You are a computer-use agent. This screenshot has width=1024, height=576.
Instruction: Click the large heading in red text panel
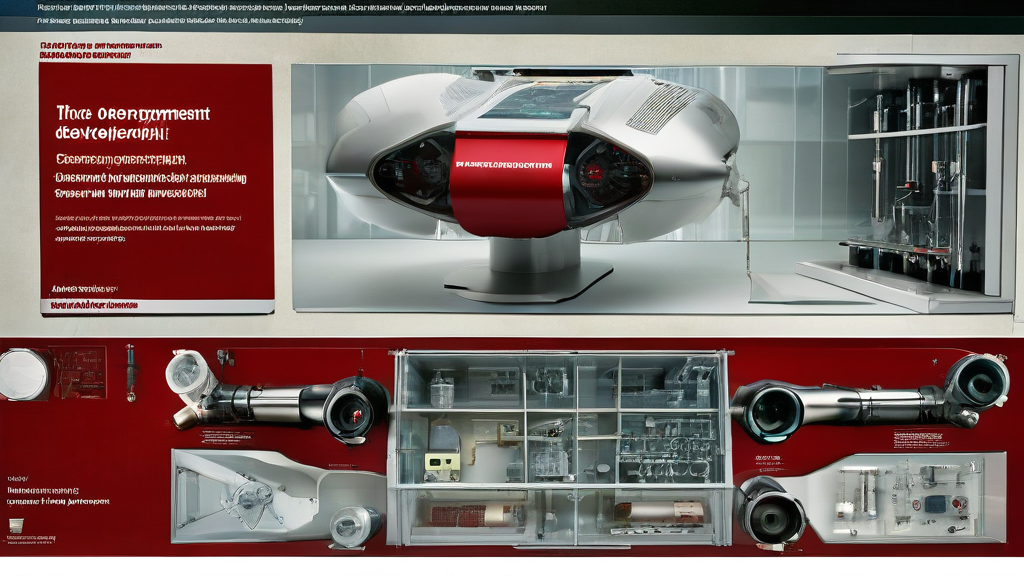(126, 123)
